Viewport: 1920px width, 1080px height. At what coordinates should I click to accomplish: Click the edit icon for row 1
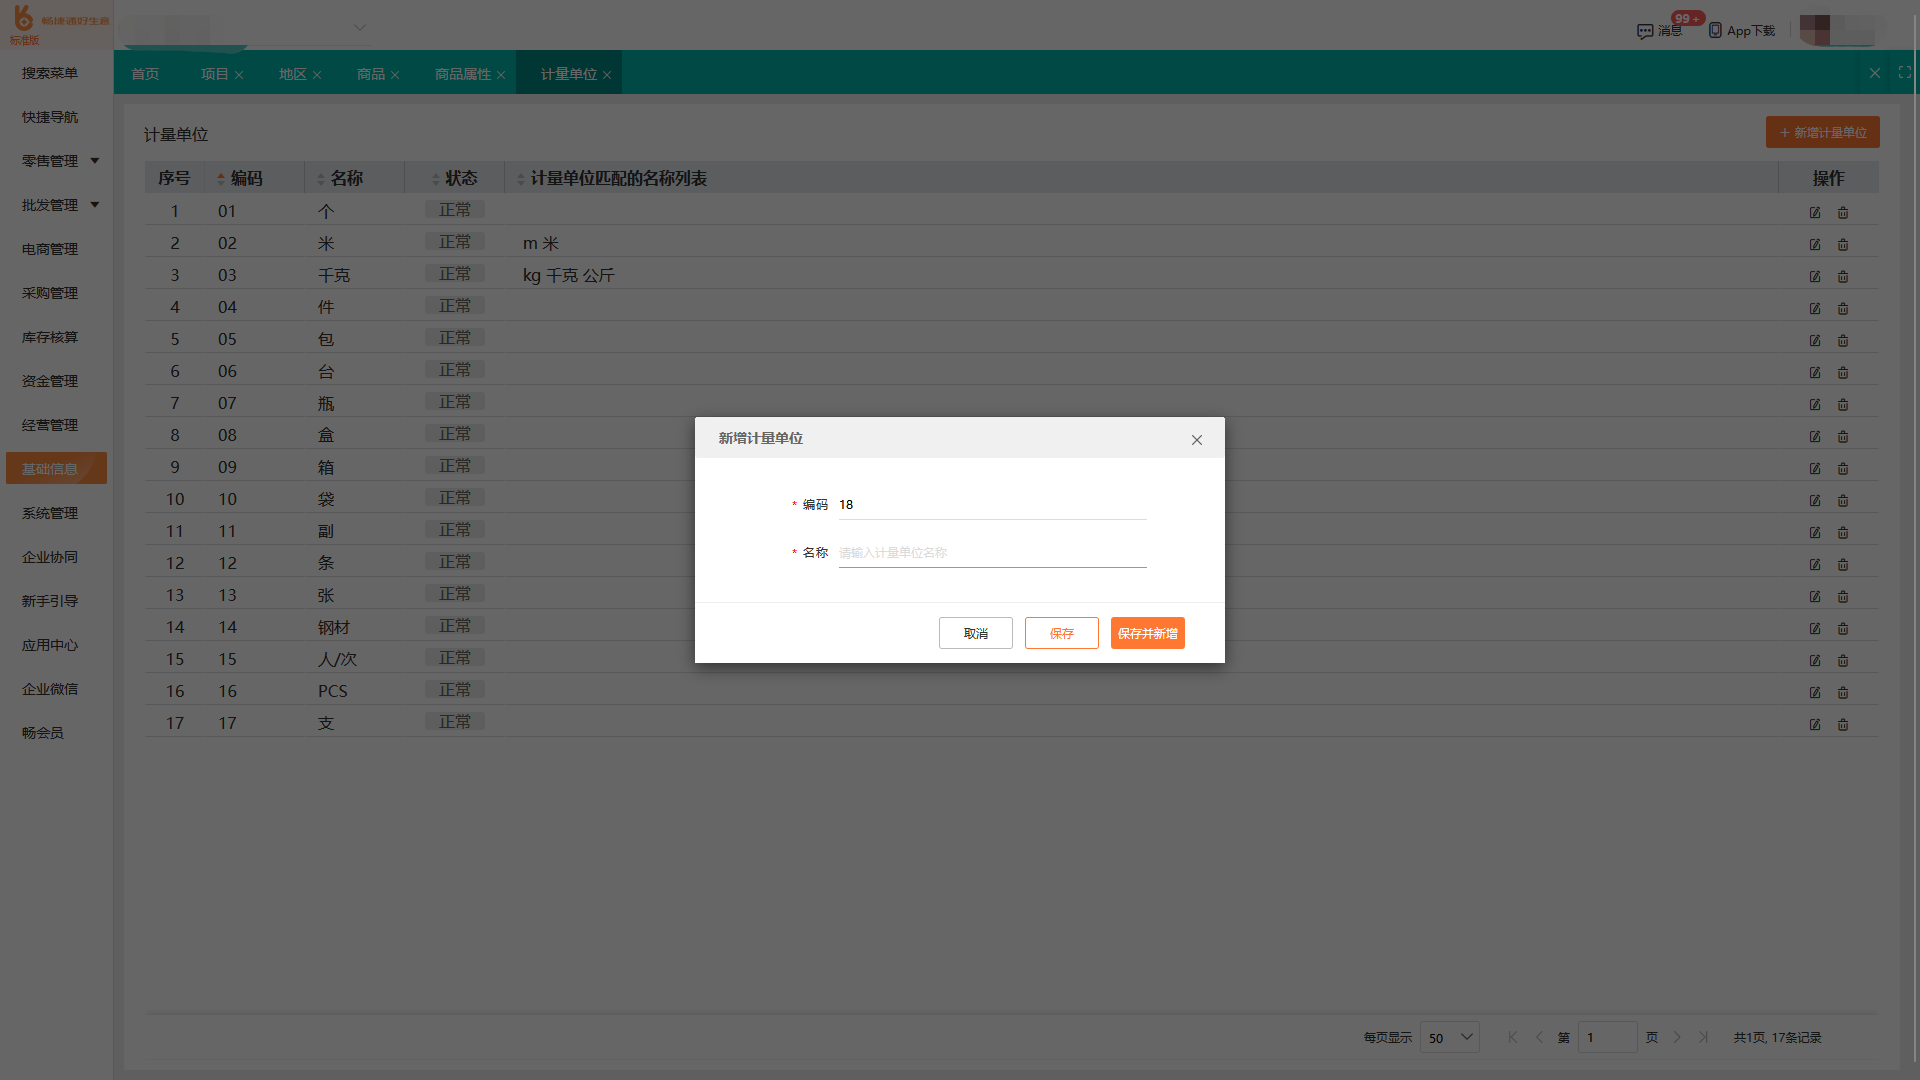tap(1815, 212)
